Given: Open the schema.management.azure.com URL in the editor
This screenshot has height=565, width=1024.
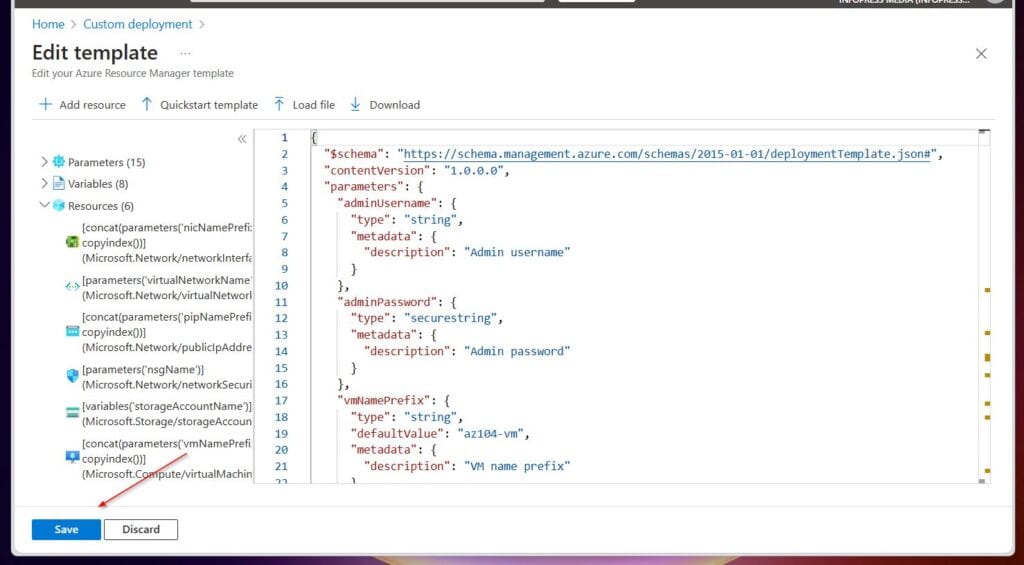Looking at the screenshot, I should coord(667,154).
